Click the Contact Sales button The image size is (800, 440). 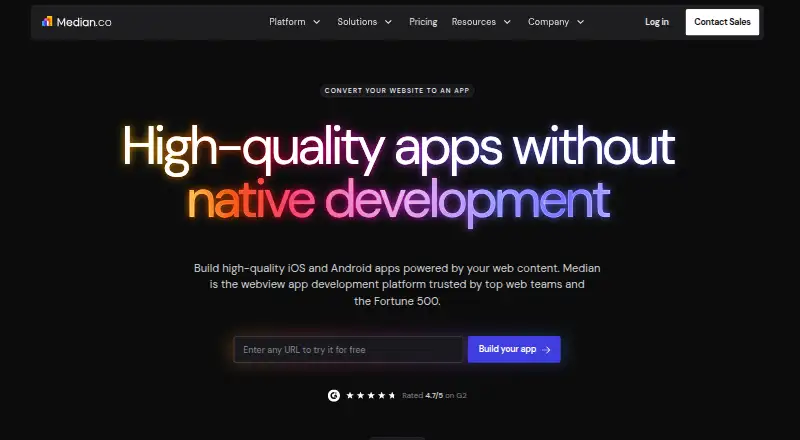[x=722, y=22]
